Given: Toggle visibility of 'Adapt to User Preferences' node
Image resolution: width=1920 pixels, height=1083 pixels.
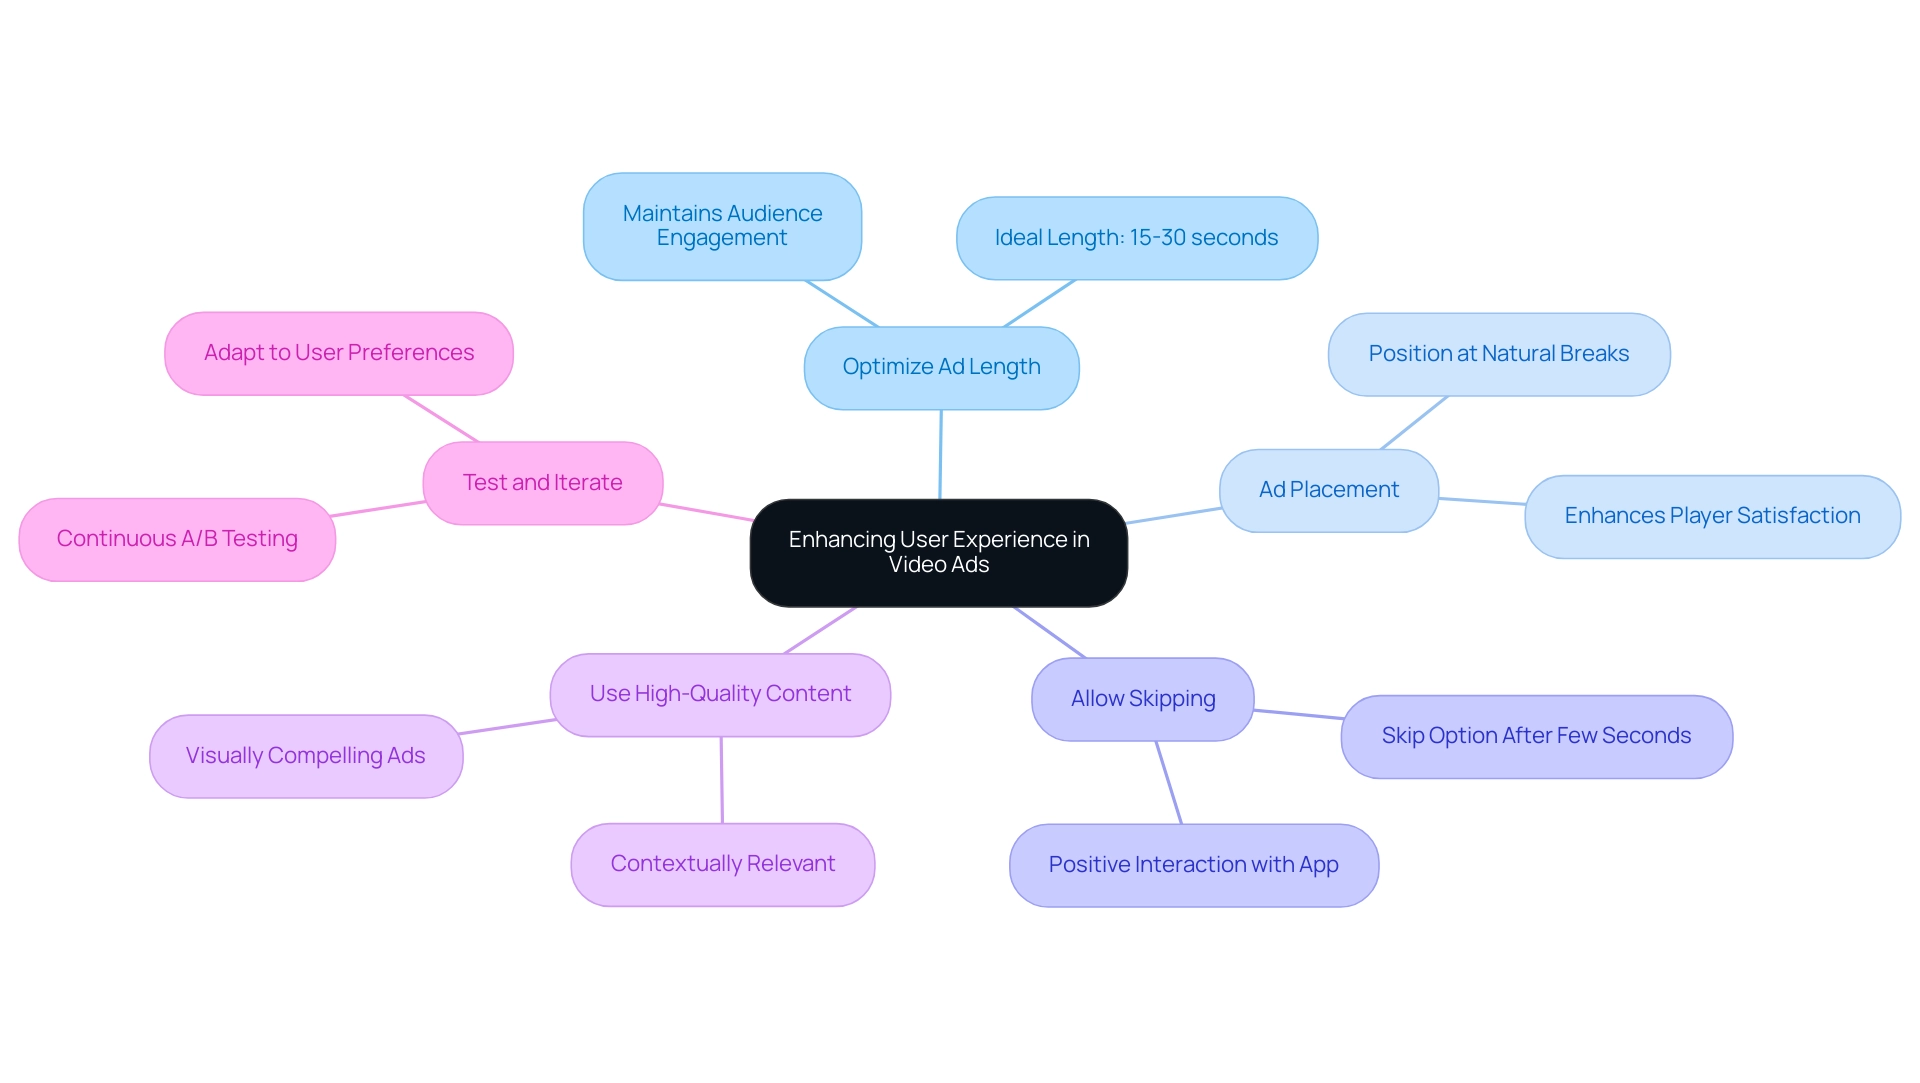Looking at the screenshot, I should [x=335, y=350].
